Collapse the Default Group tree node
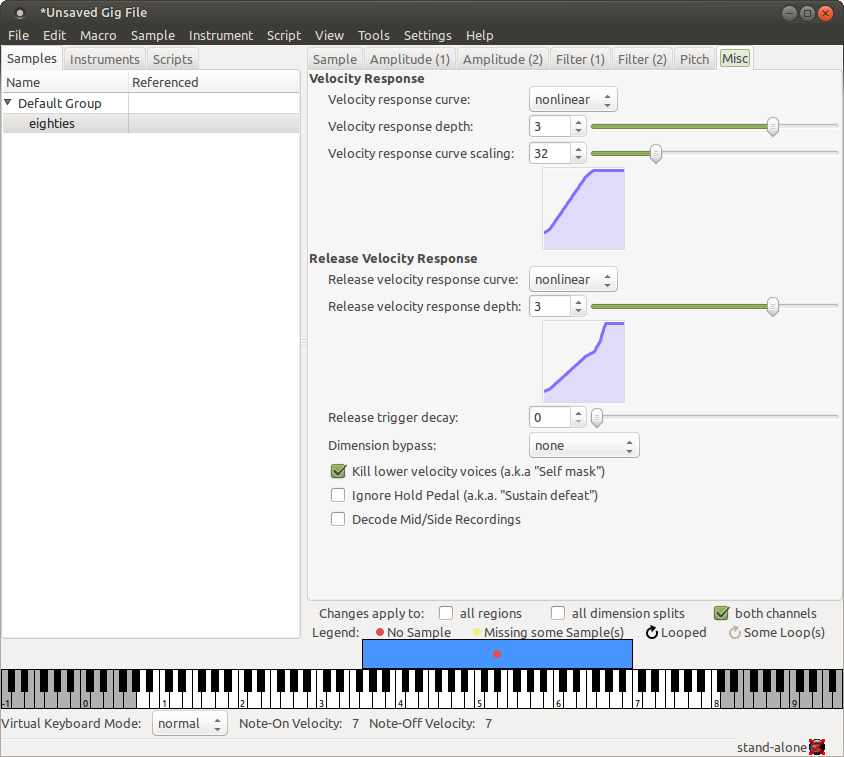 [x=9, y=103]
